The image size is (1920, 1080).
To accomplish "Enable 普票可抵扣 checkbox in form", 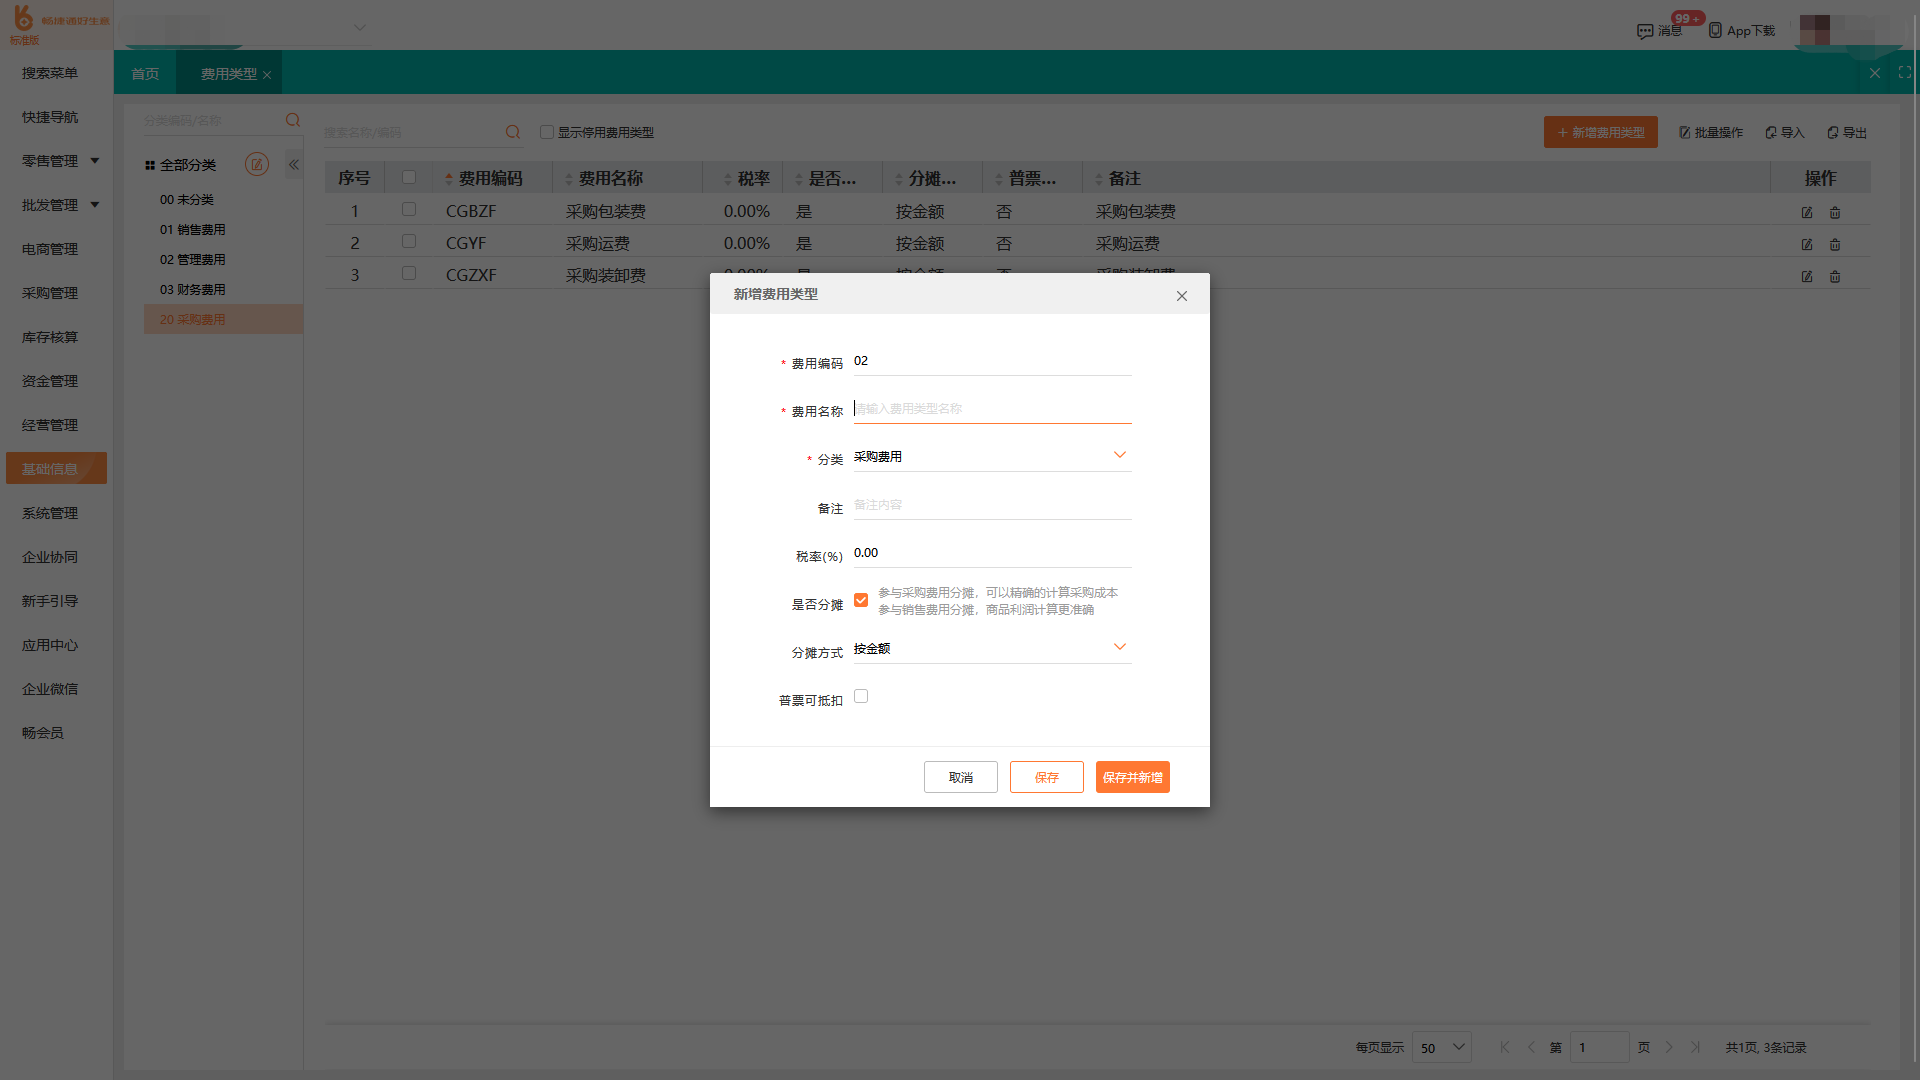I will point(860,695).
